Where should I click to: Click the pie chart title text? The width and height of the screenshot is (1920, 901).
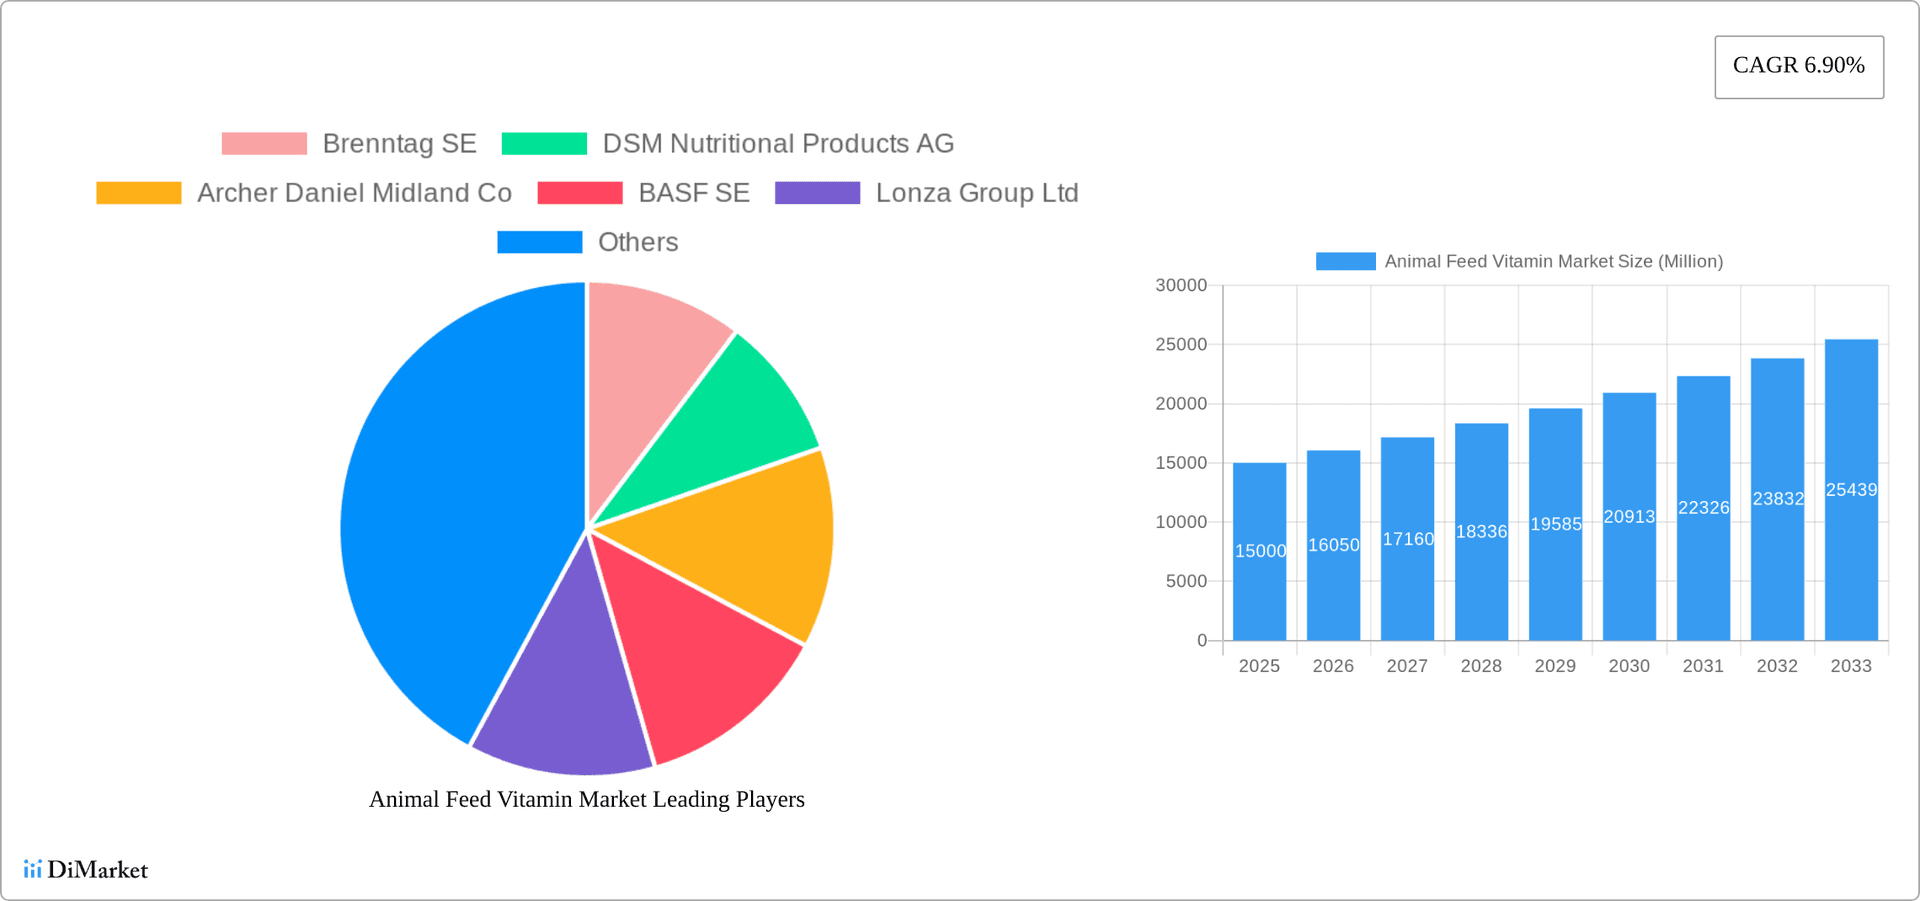pos(586,799)
